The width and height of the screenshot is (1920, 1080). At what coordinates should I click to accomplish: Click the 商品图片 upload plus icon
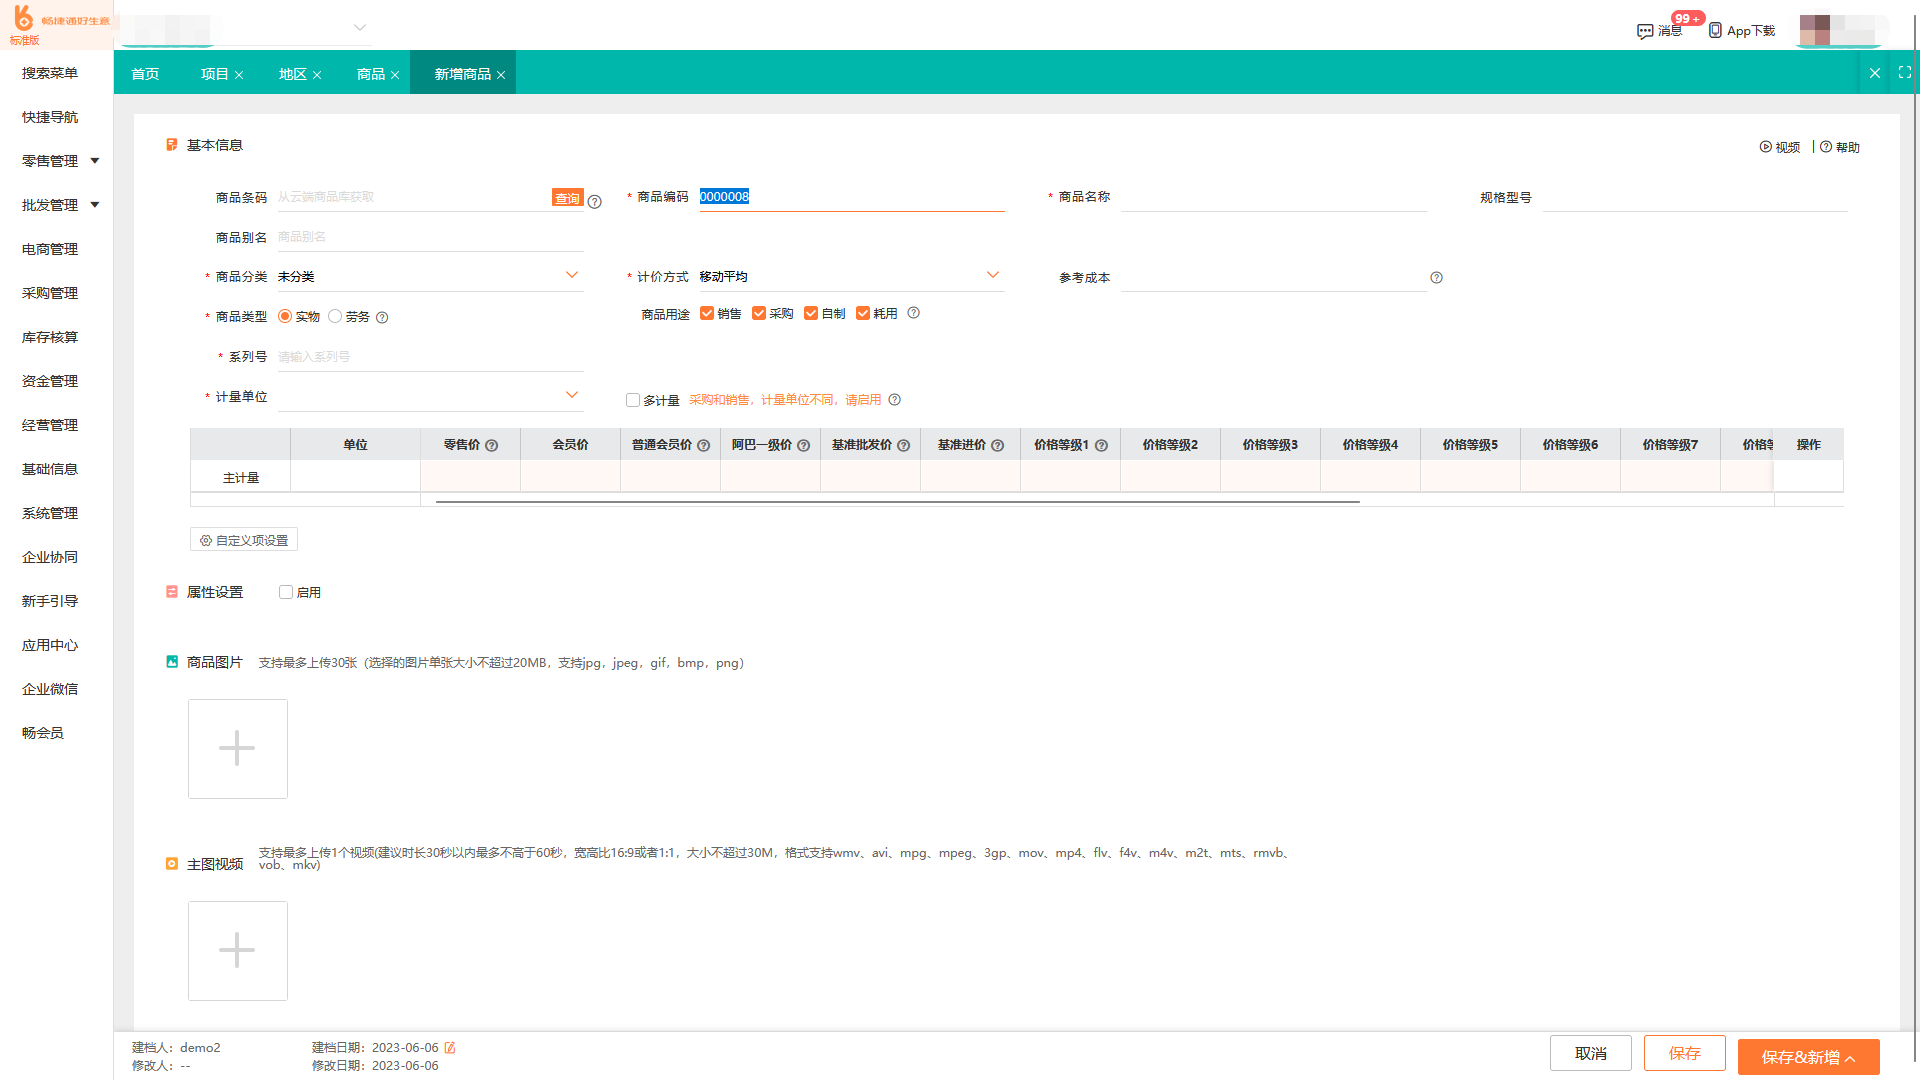239,748
